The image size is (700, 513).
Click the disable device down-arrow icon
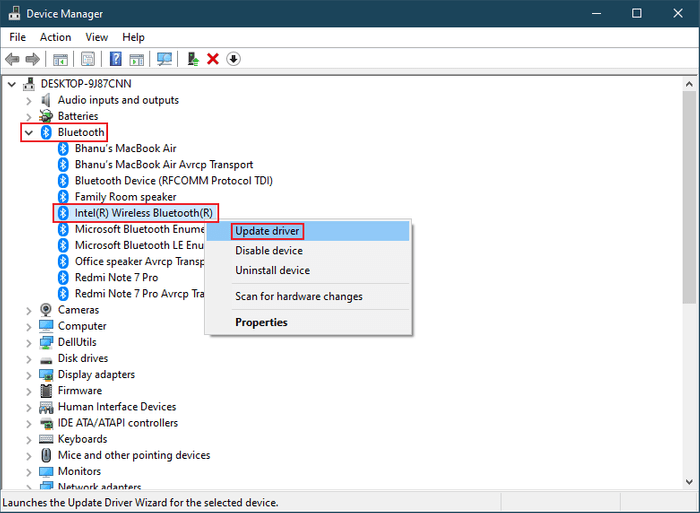[x=233, y=59]
